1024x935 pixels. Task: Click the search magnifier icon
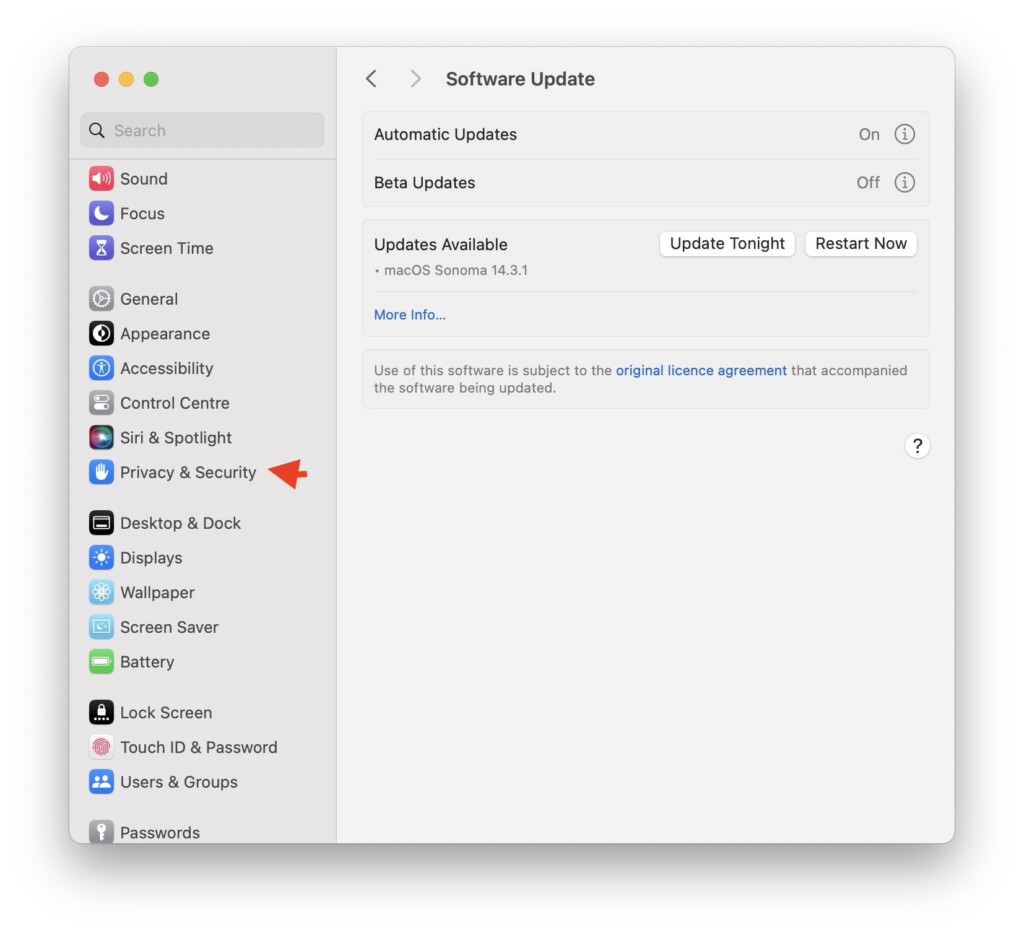click(97, 131)
